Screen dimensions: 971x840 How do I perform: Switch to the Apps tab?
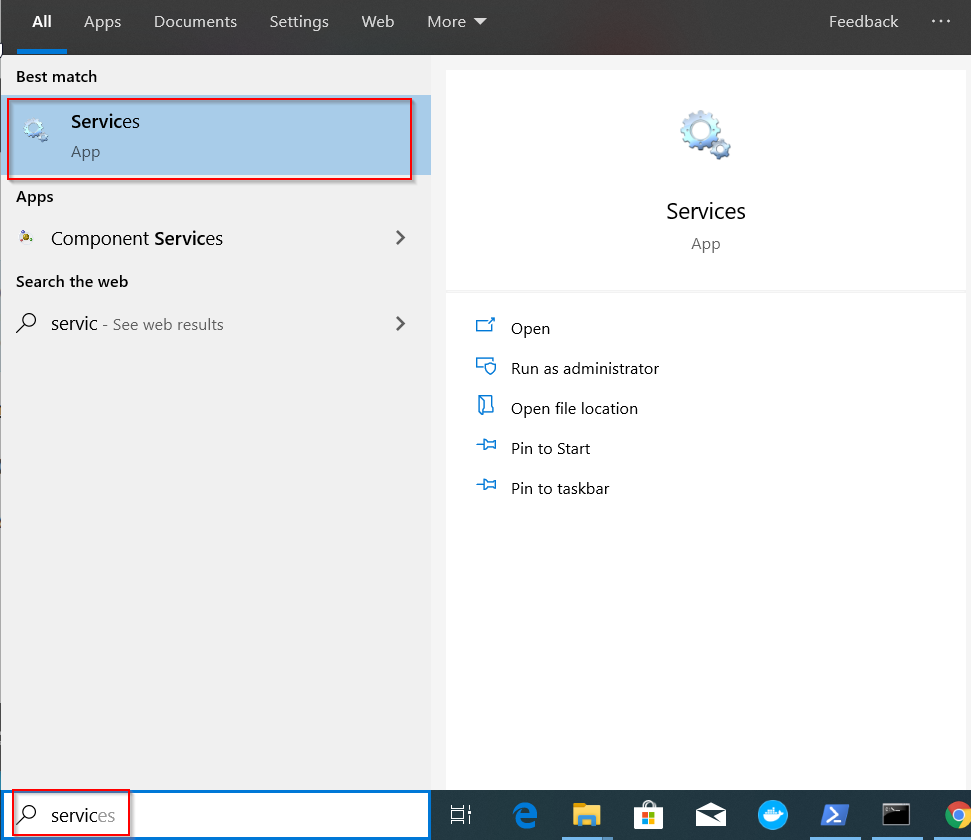click(102, 22)
